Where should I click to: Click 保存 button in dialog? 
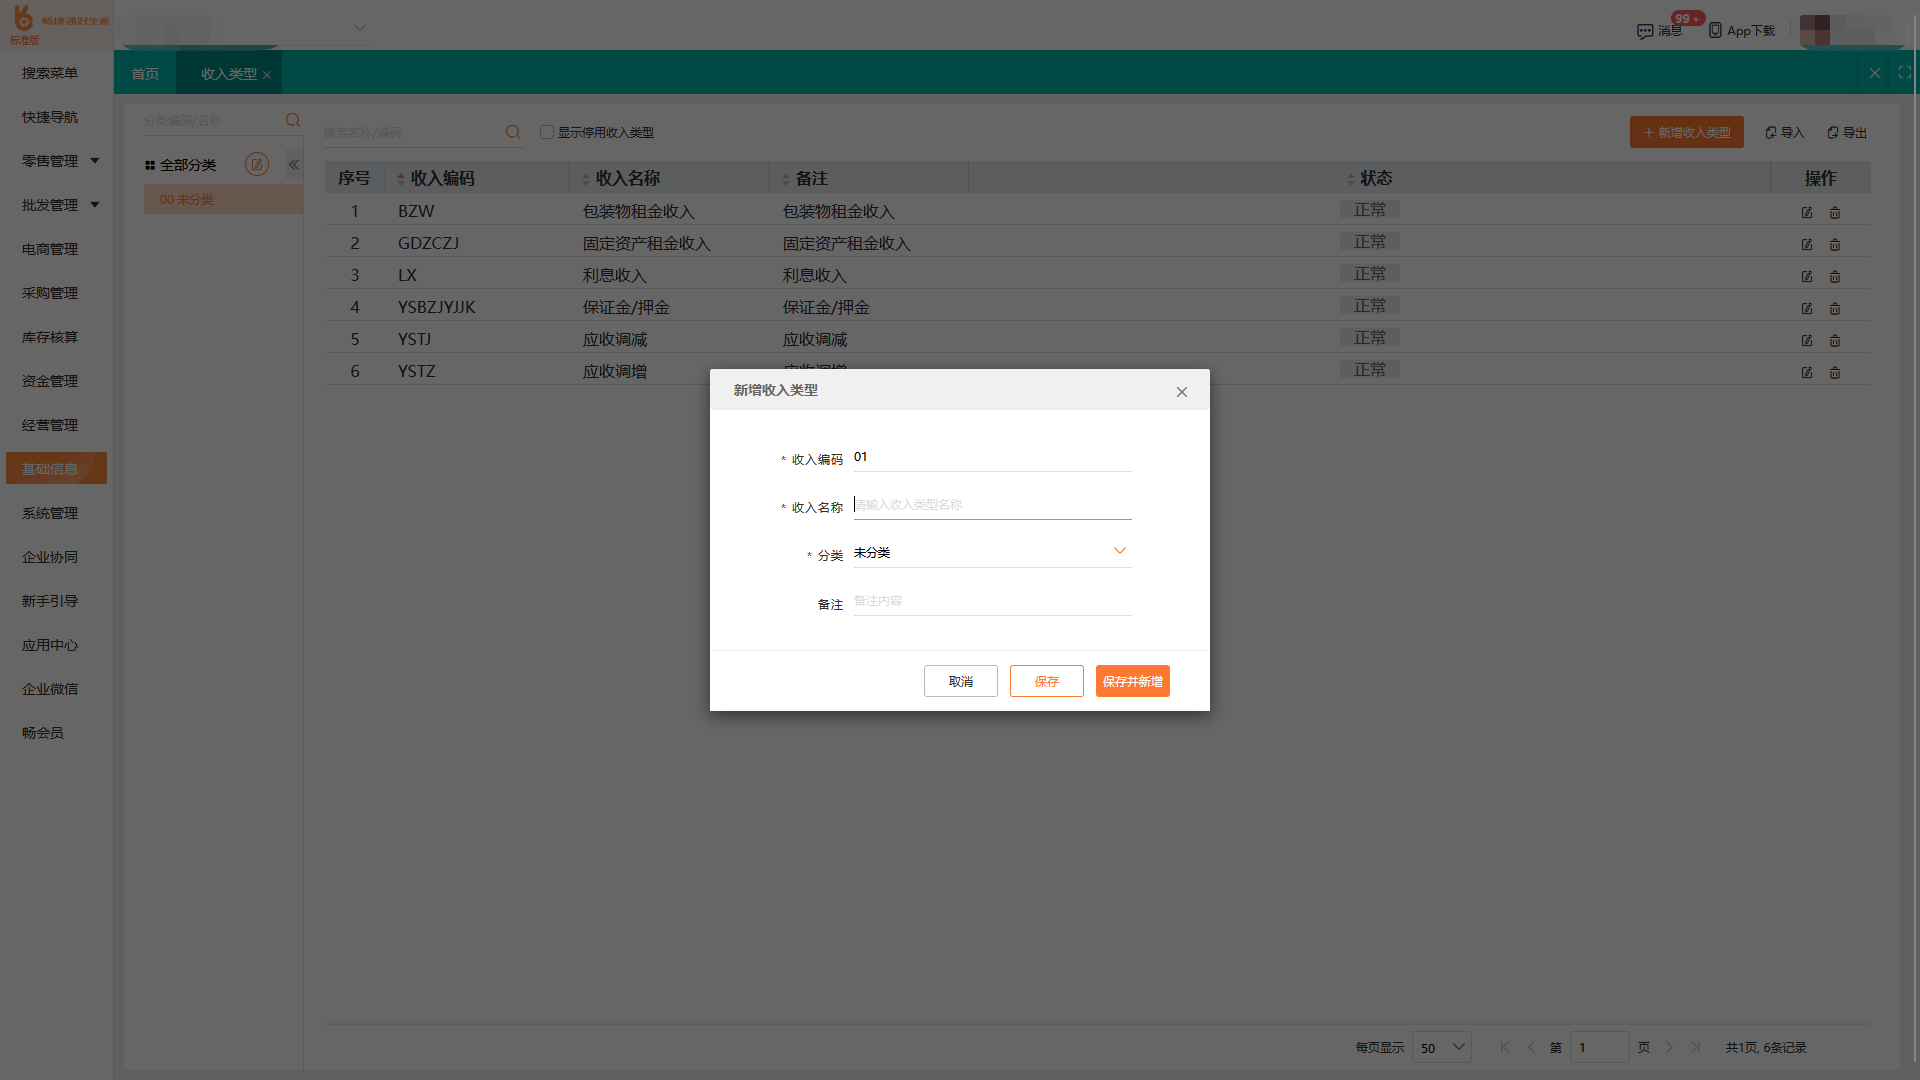[1047, 680]
